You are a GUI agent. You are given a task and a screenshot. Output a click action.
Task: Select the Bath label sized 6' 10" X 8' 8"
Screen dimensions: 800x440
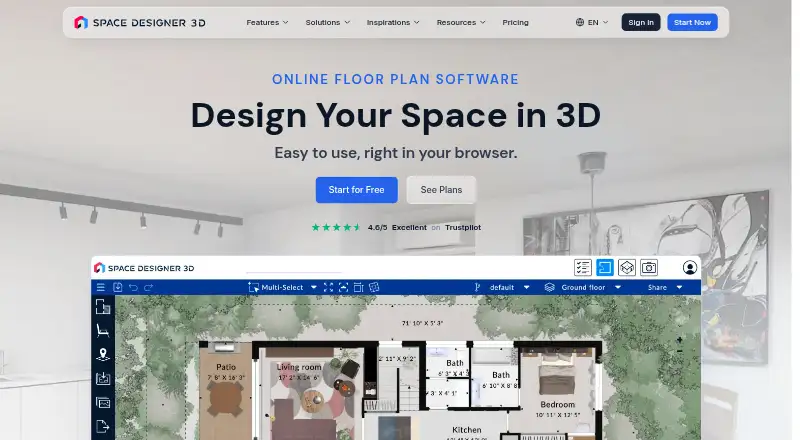[501, 375]
